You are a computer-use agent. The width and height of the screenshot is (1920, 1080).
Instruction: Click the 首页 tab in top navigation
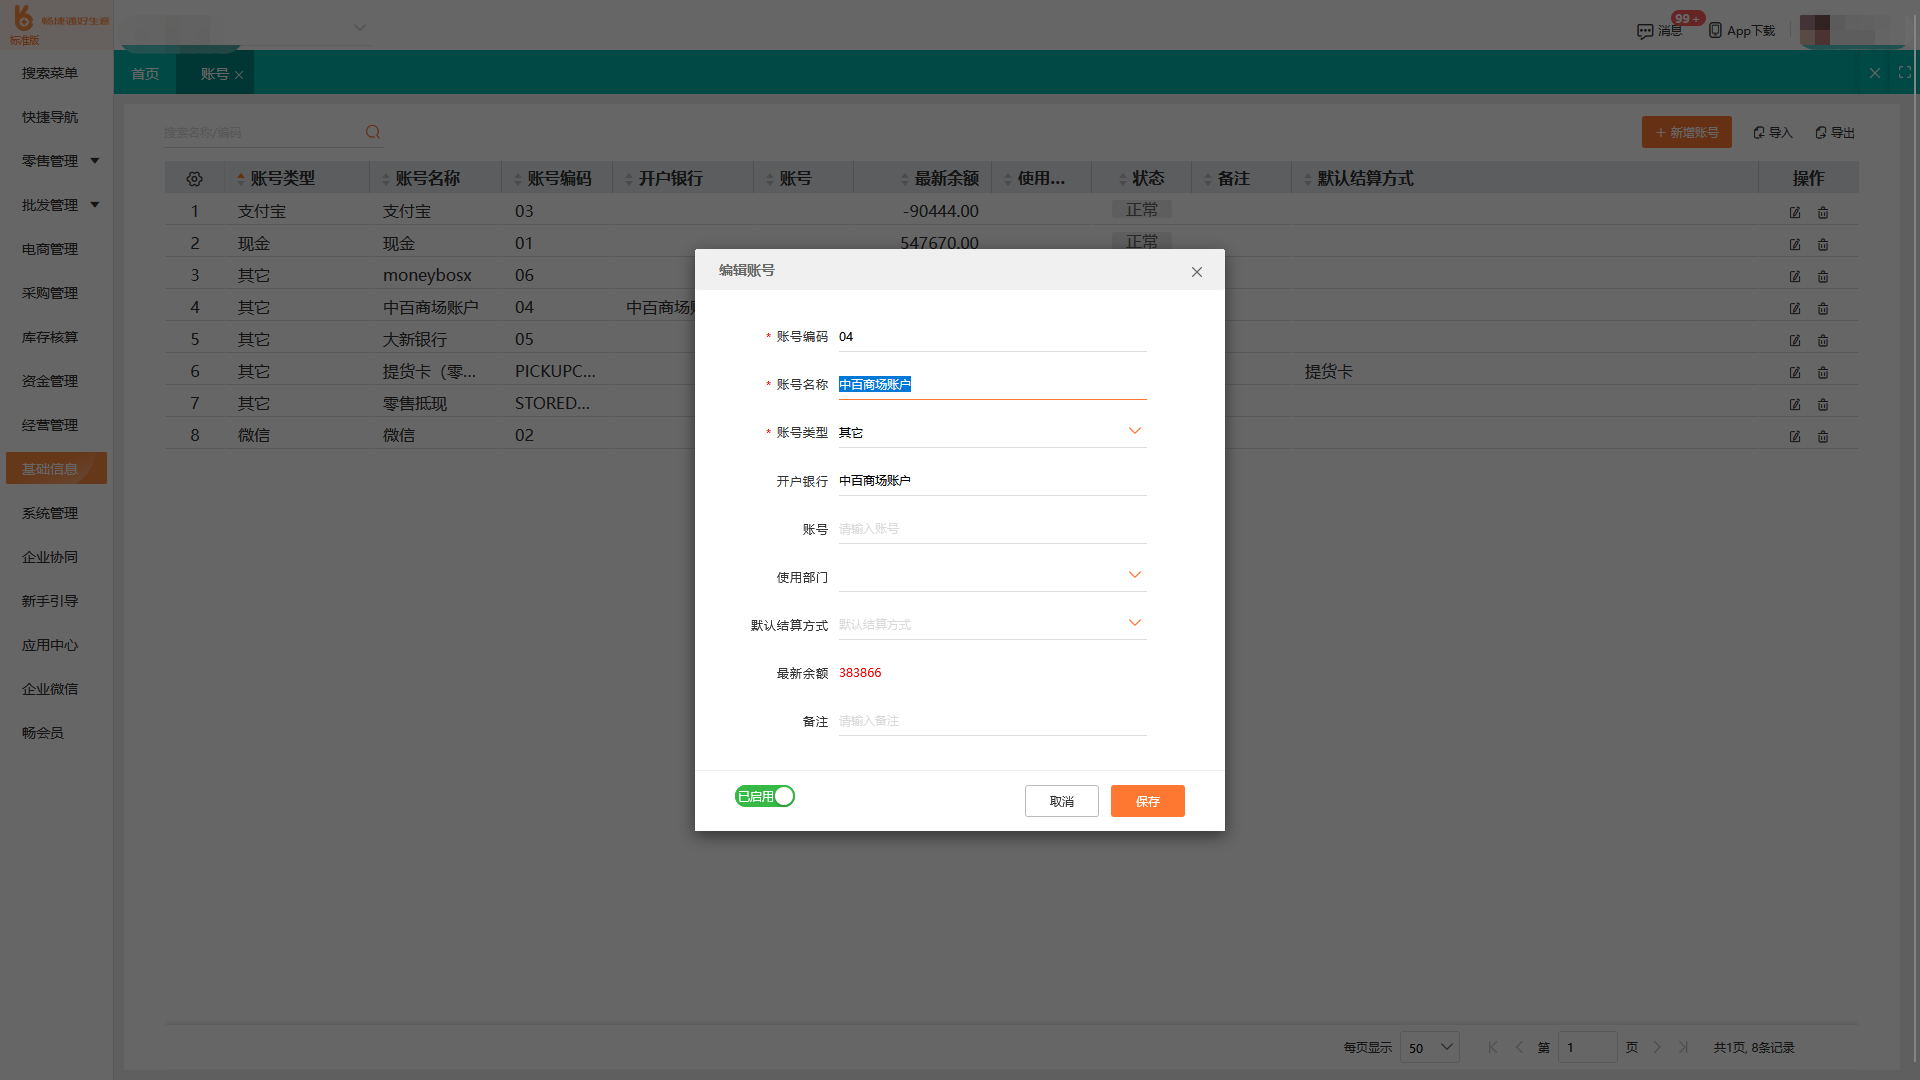click(145, 74)
